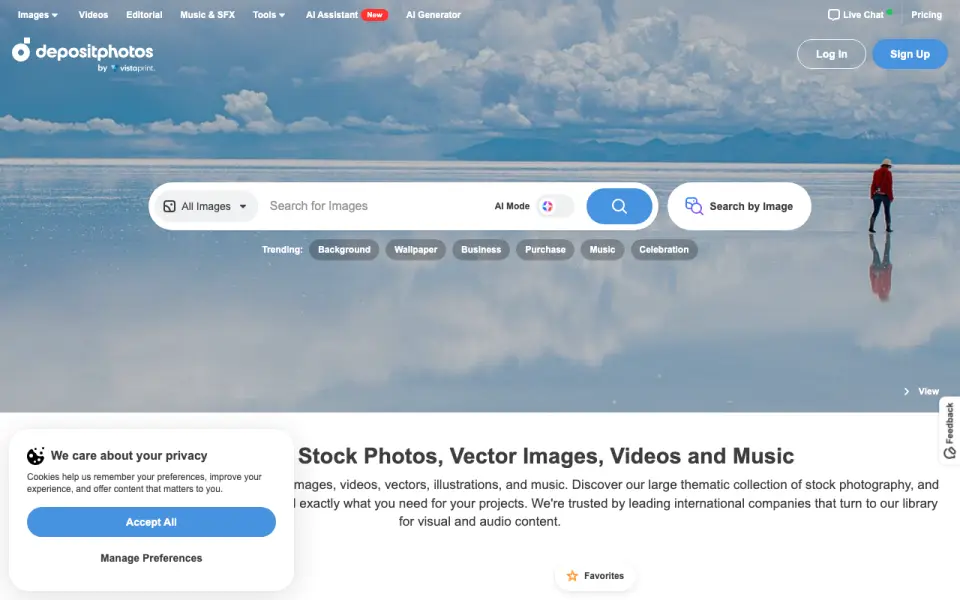Open the Tools menu dropdown
Image resolution: width=960 pixels, height=600 pixels.
269,15
